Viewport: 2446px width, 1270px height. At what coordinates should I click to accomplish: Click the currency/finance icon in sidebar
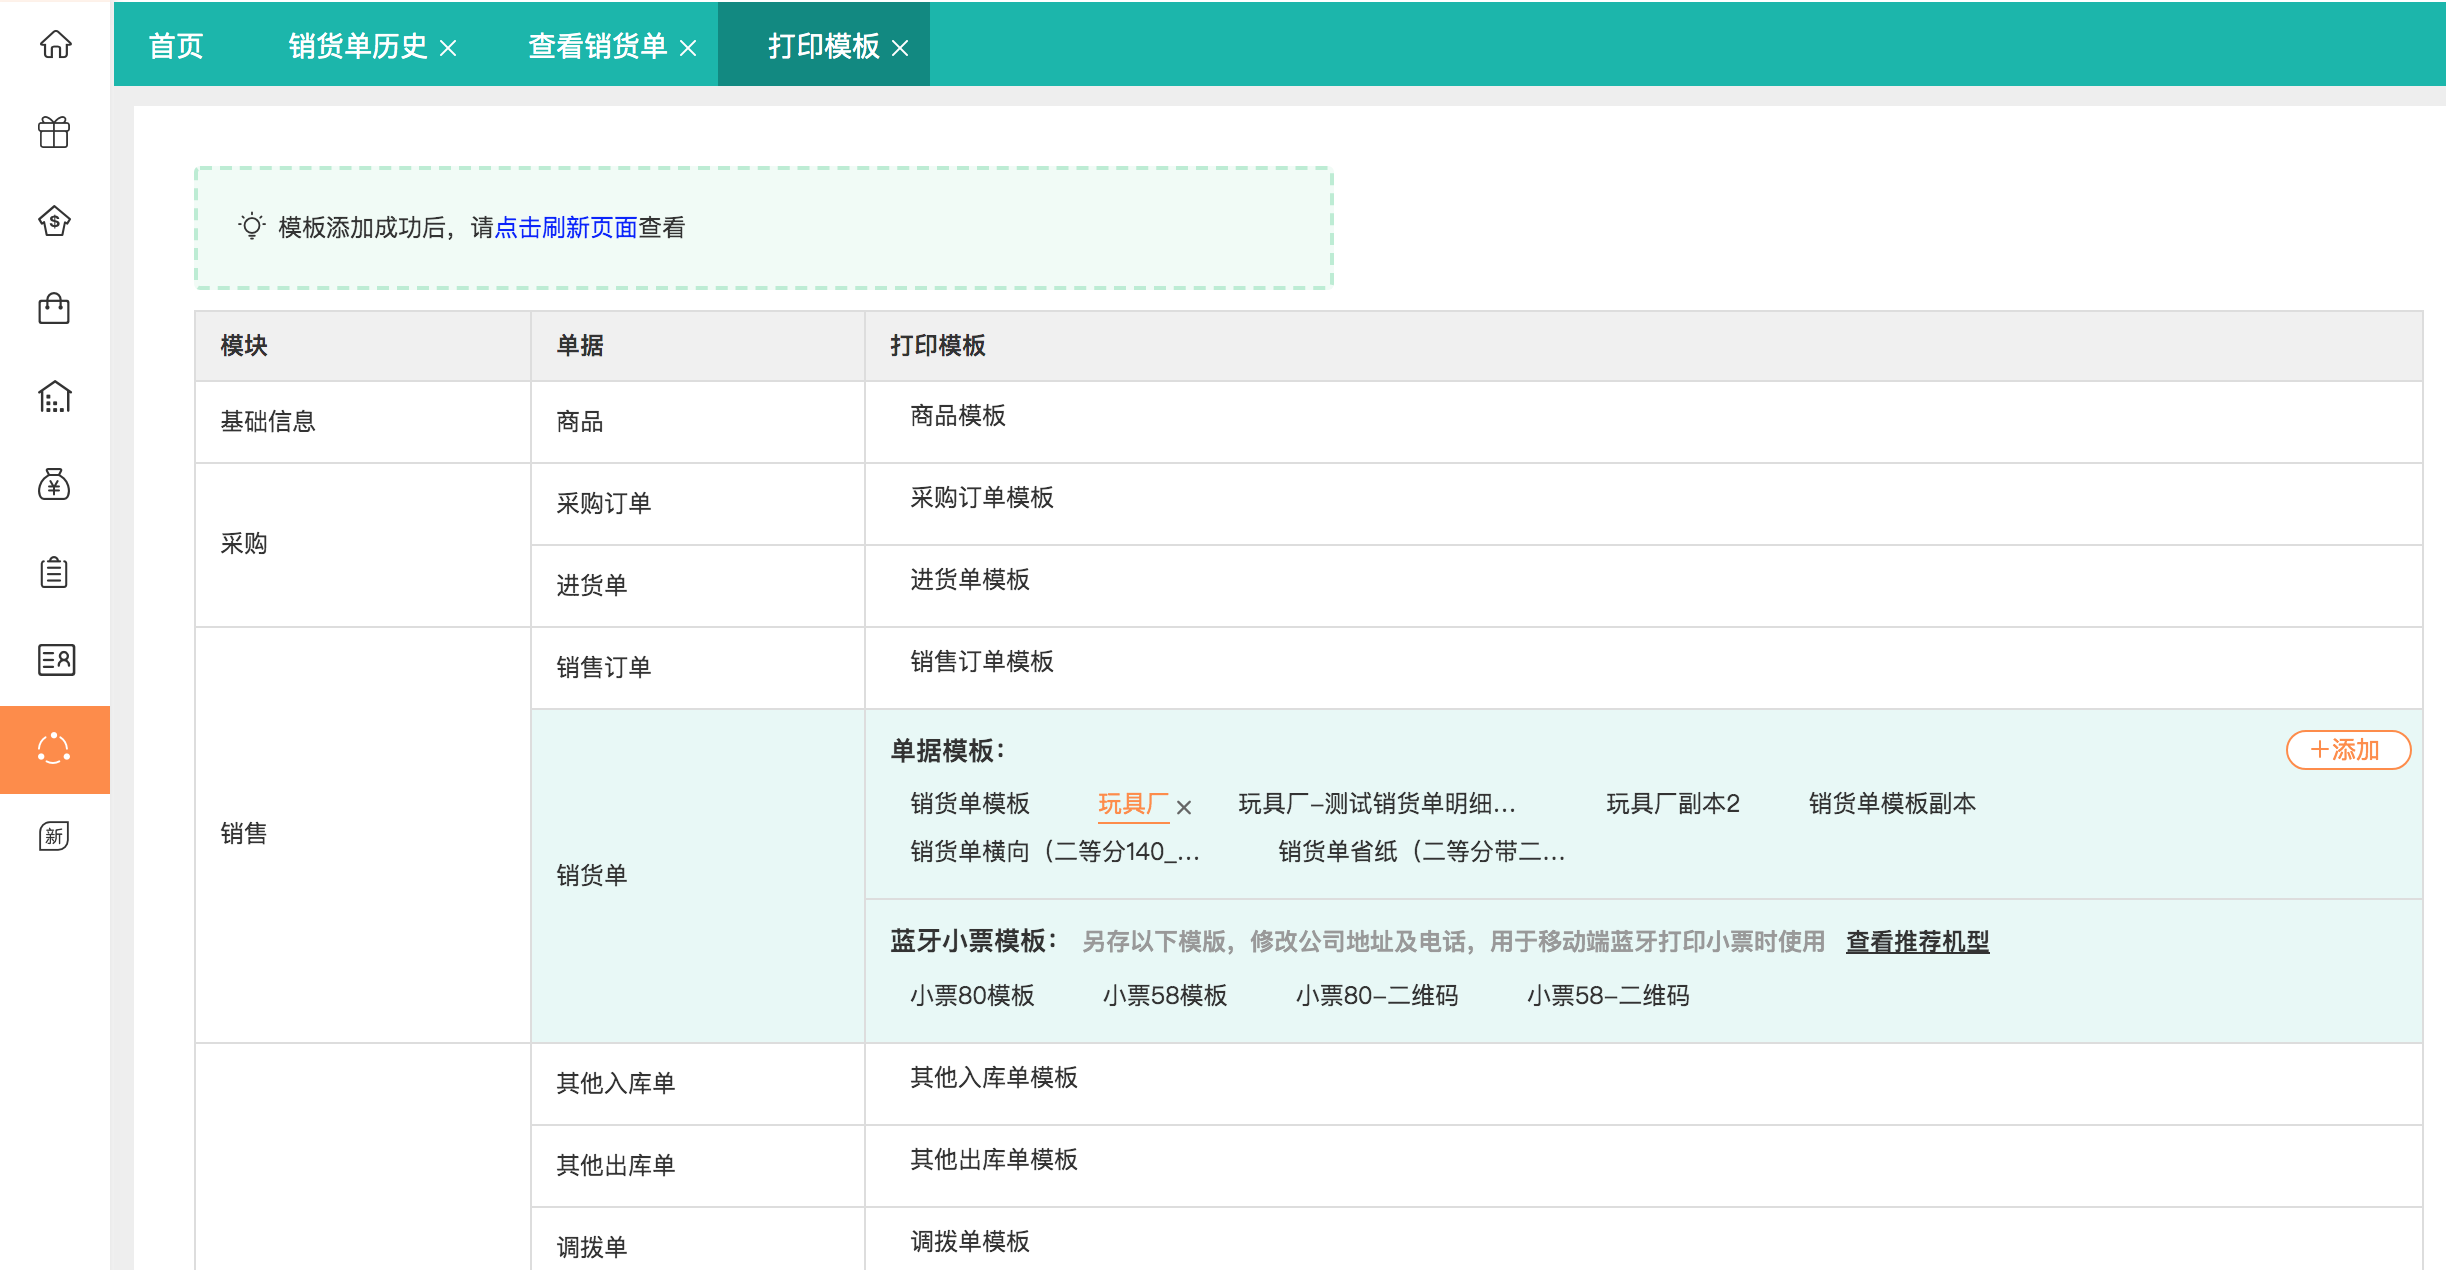coord(55,484)
